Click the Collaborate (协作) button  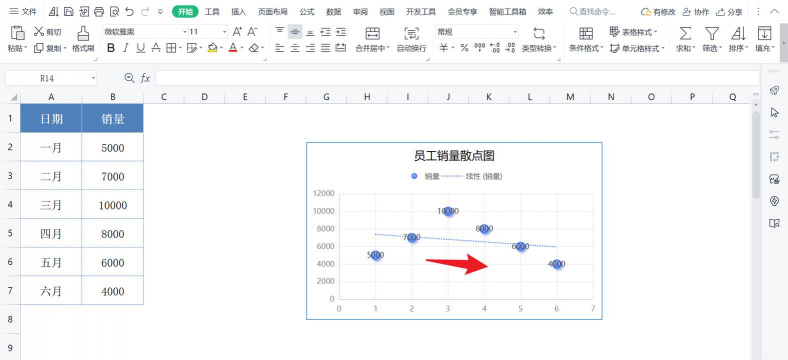(696, 12)
